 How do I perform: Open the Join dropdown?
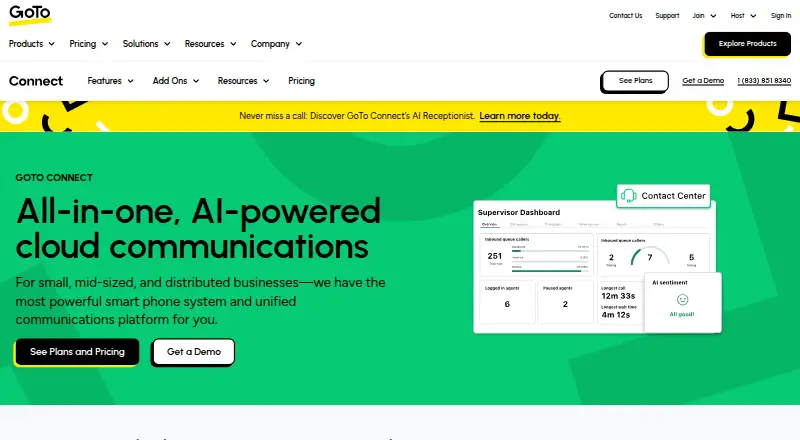tap(704, 16)
